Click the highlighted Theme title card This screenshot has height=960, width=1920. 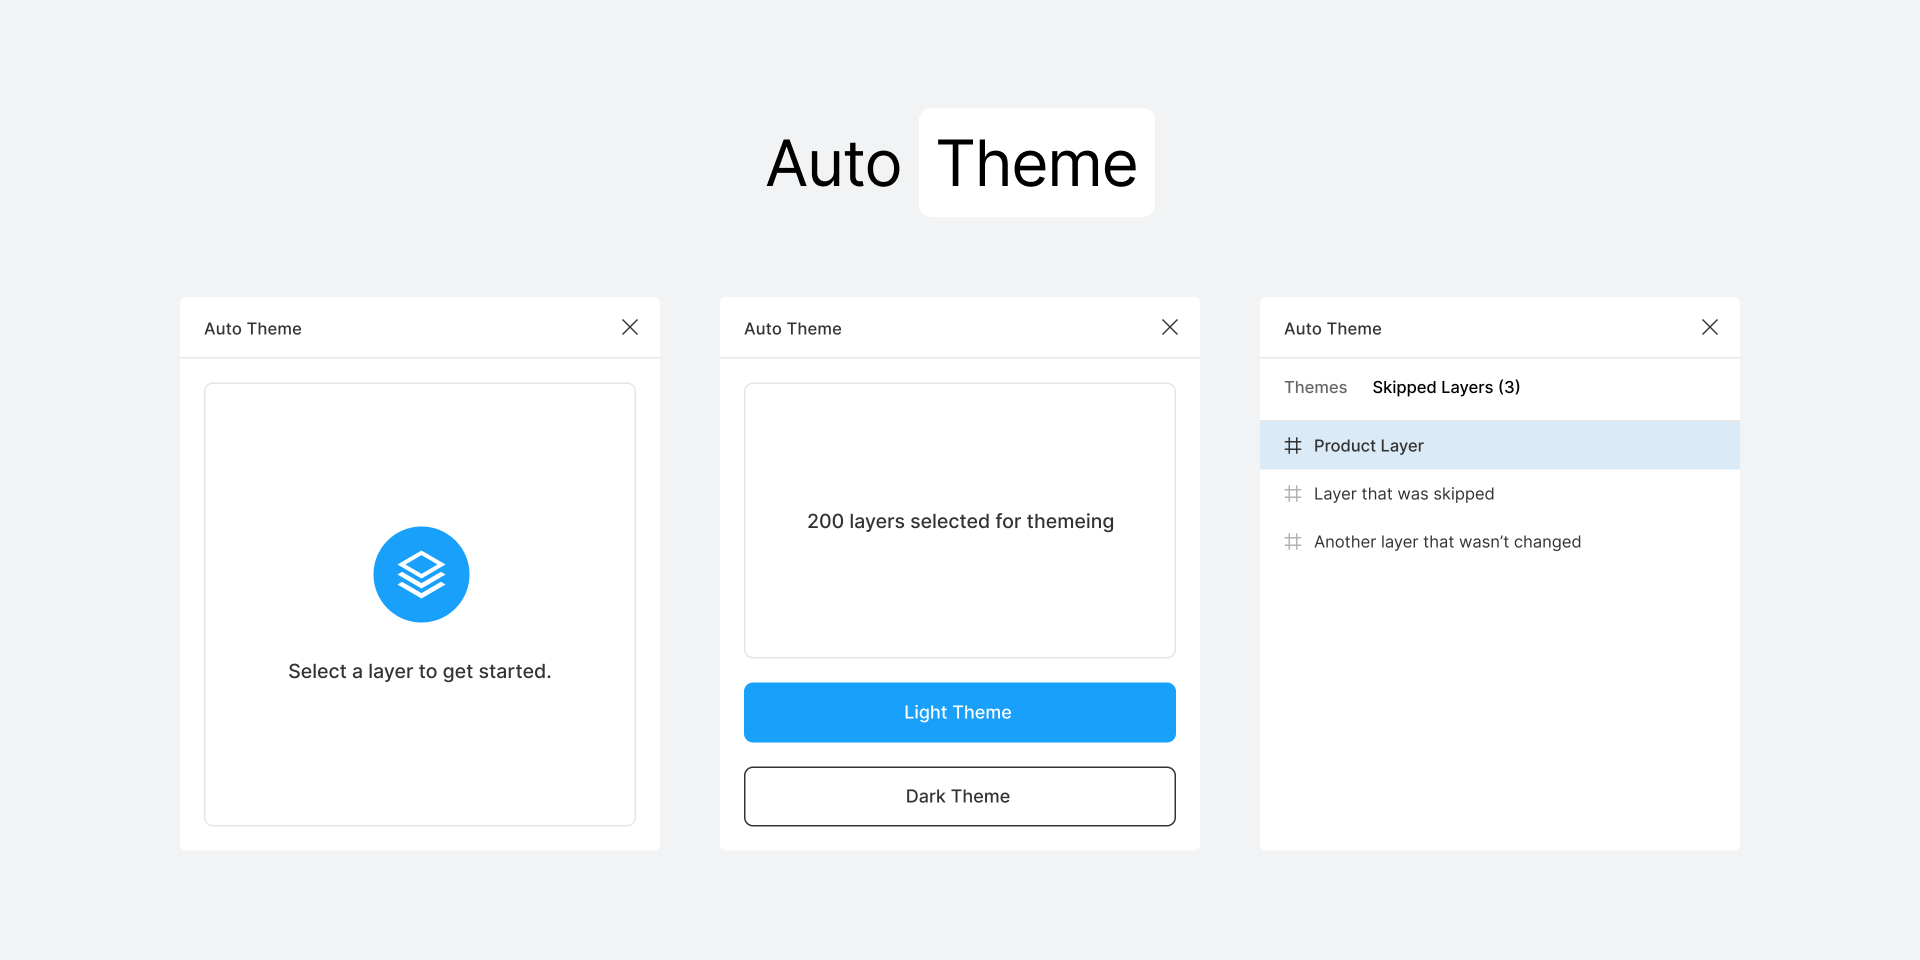tap(1036, 162)
